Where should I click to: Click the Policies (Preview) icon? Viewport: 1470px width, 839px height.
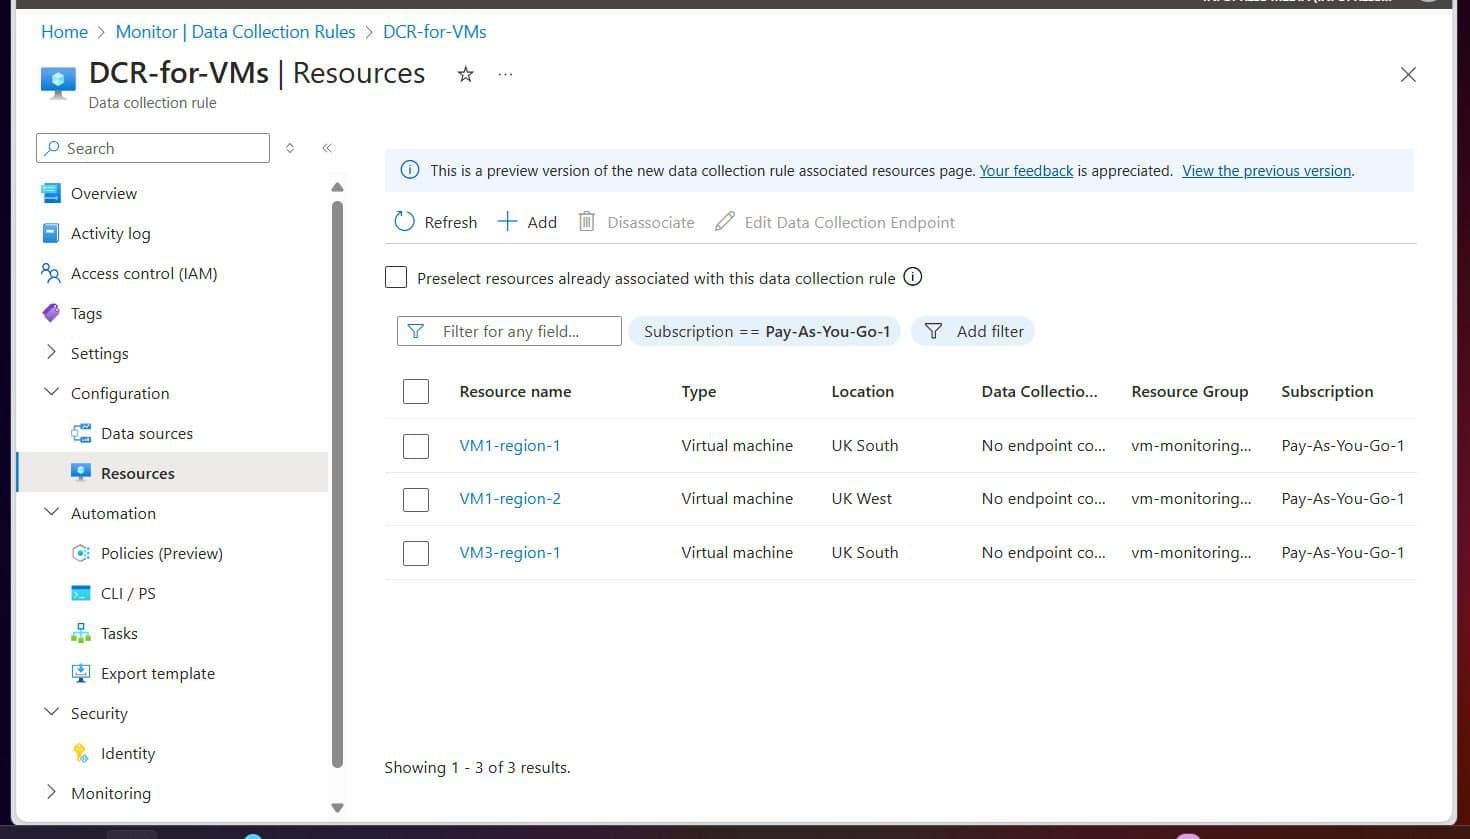pos(81,553)
